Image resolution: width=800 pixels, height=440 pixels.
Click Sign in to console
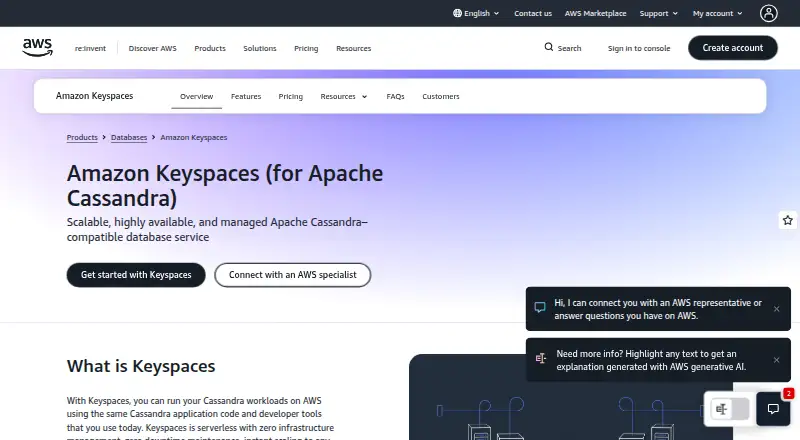point(639,48)
